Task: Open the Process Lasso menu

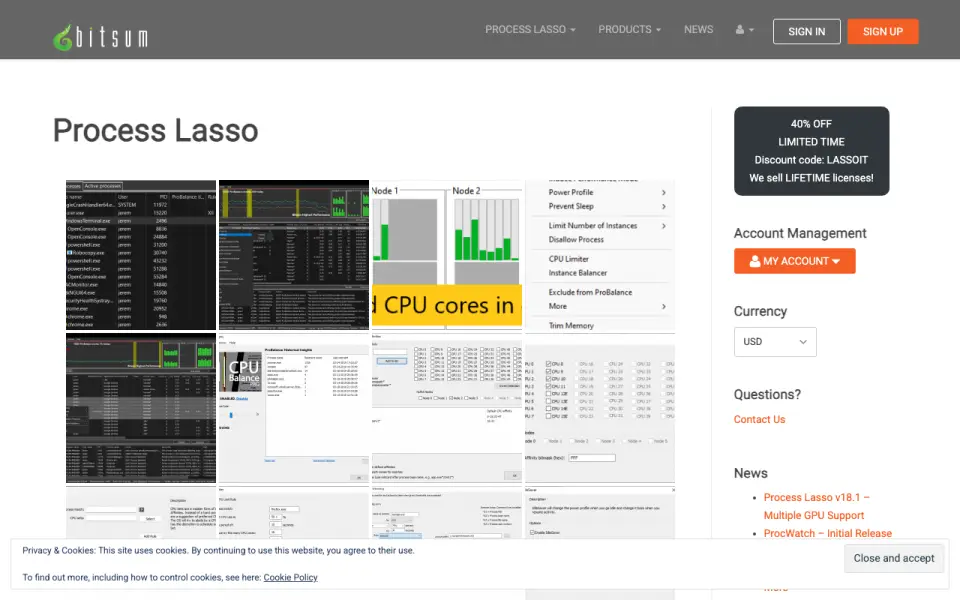Action: pyautogui.click(x=530, y=29)
